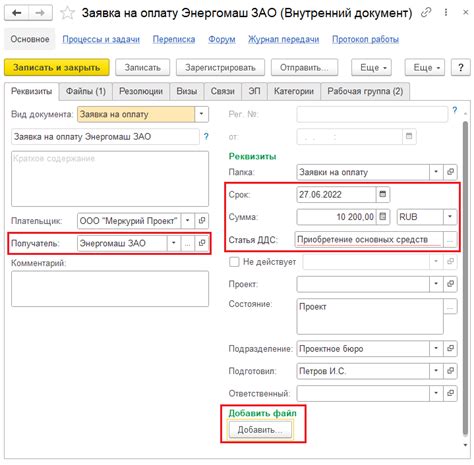Open Получатель item with the open icon
This screenshot has height=465, width=474.
pyautogui.click(x=201, y=243)
